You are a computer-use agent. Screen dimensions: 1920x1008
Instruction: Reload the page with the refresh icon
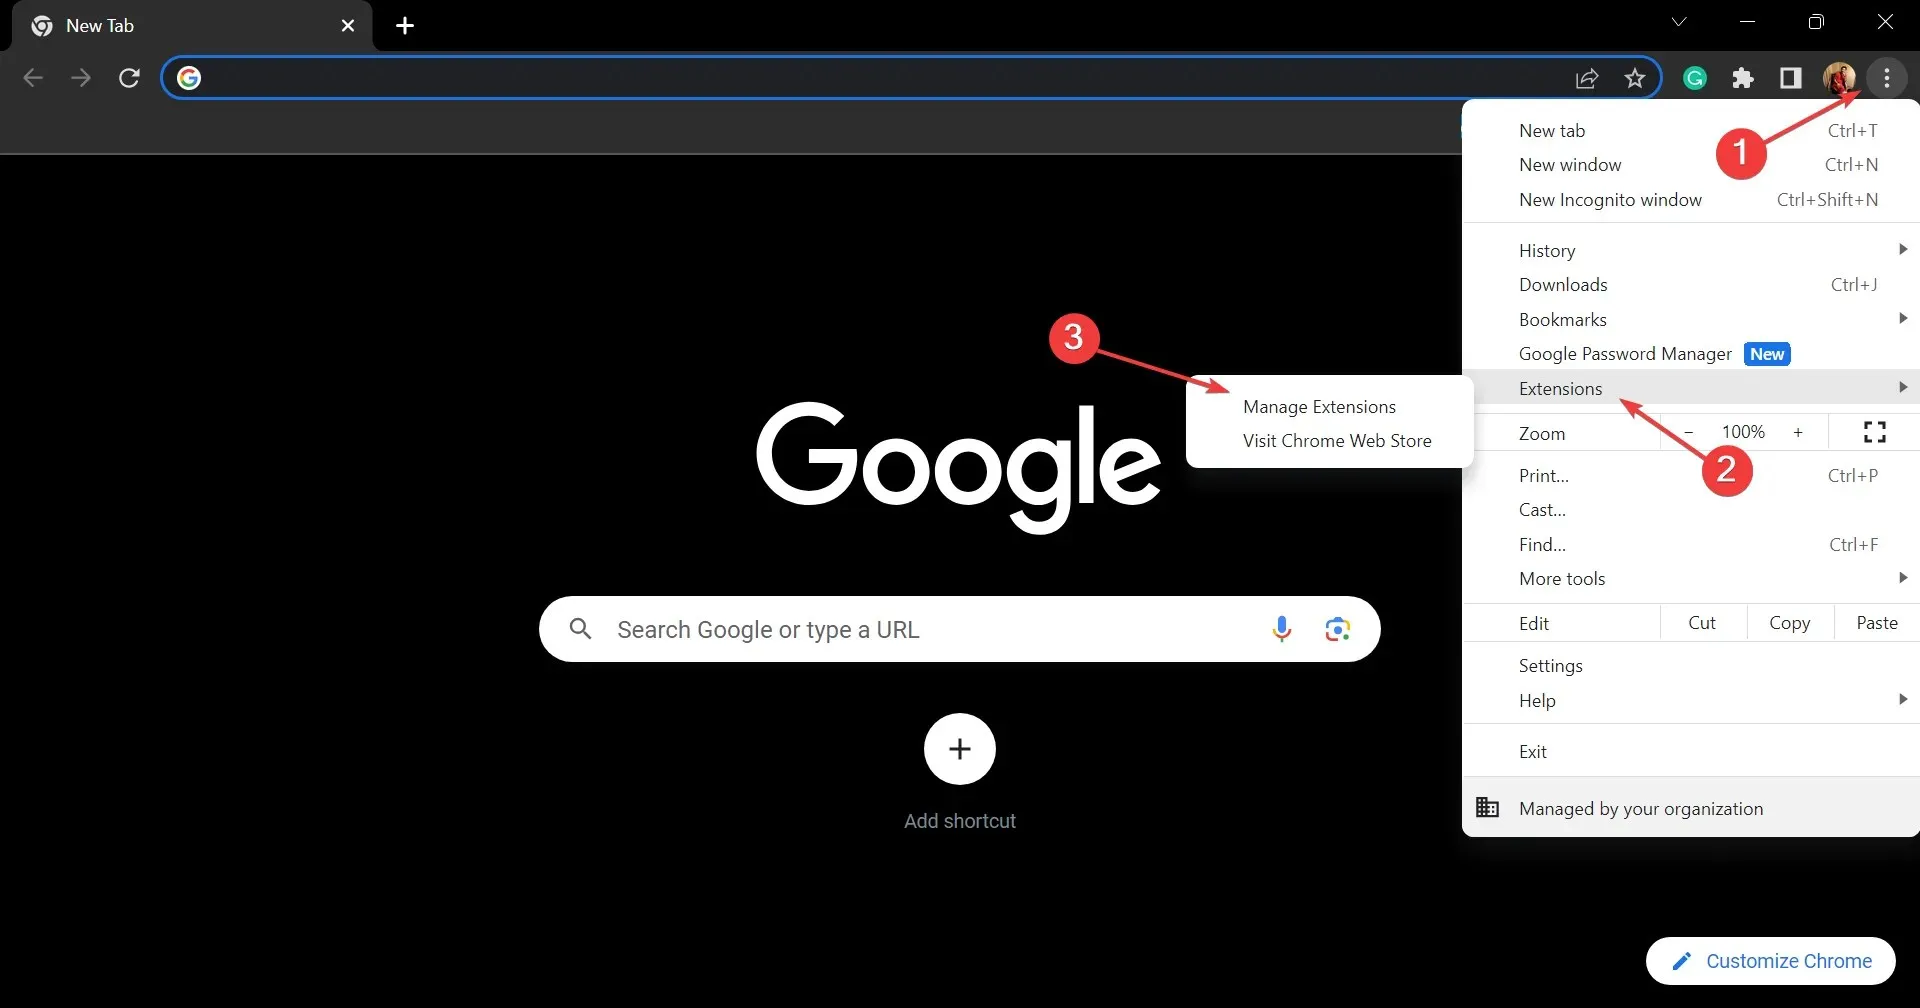tap(129, 78)
